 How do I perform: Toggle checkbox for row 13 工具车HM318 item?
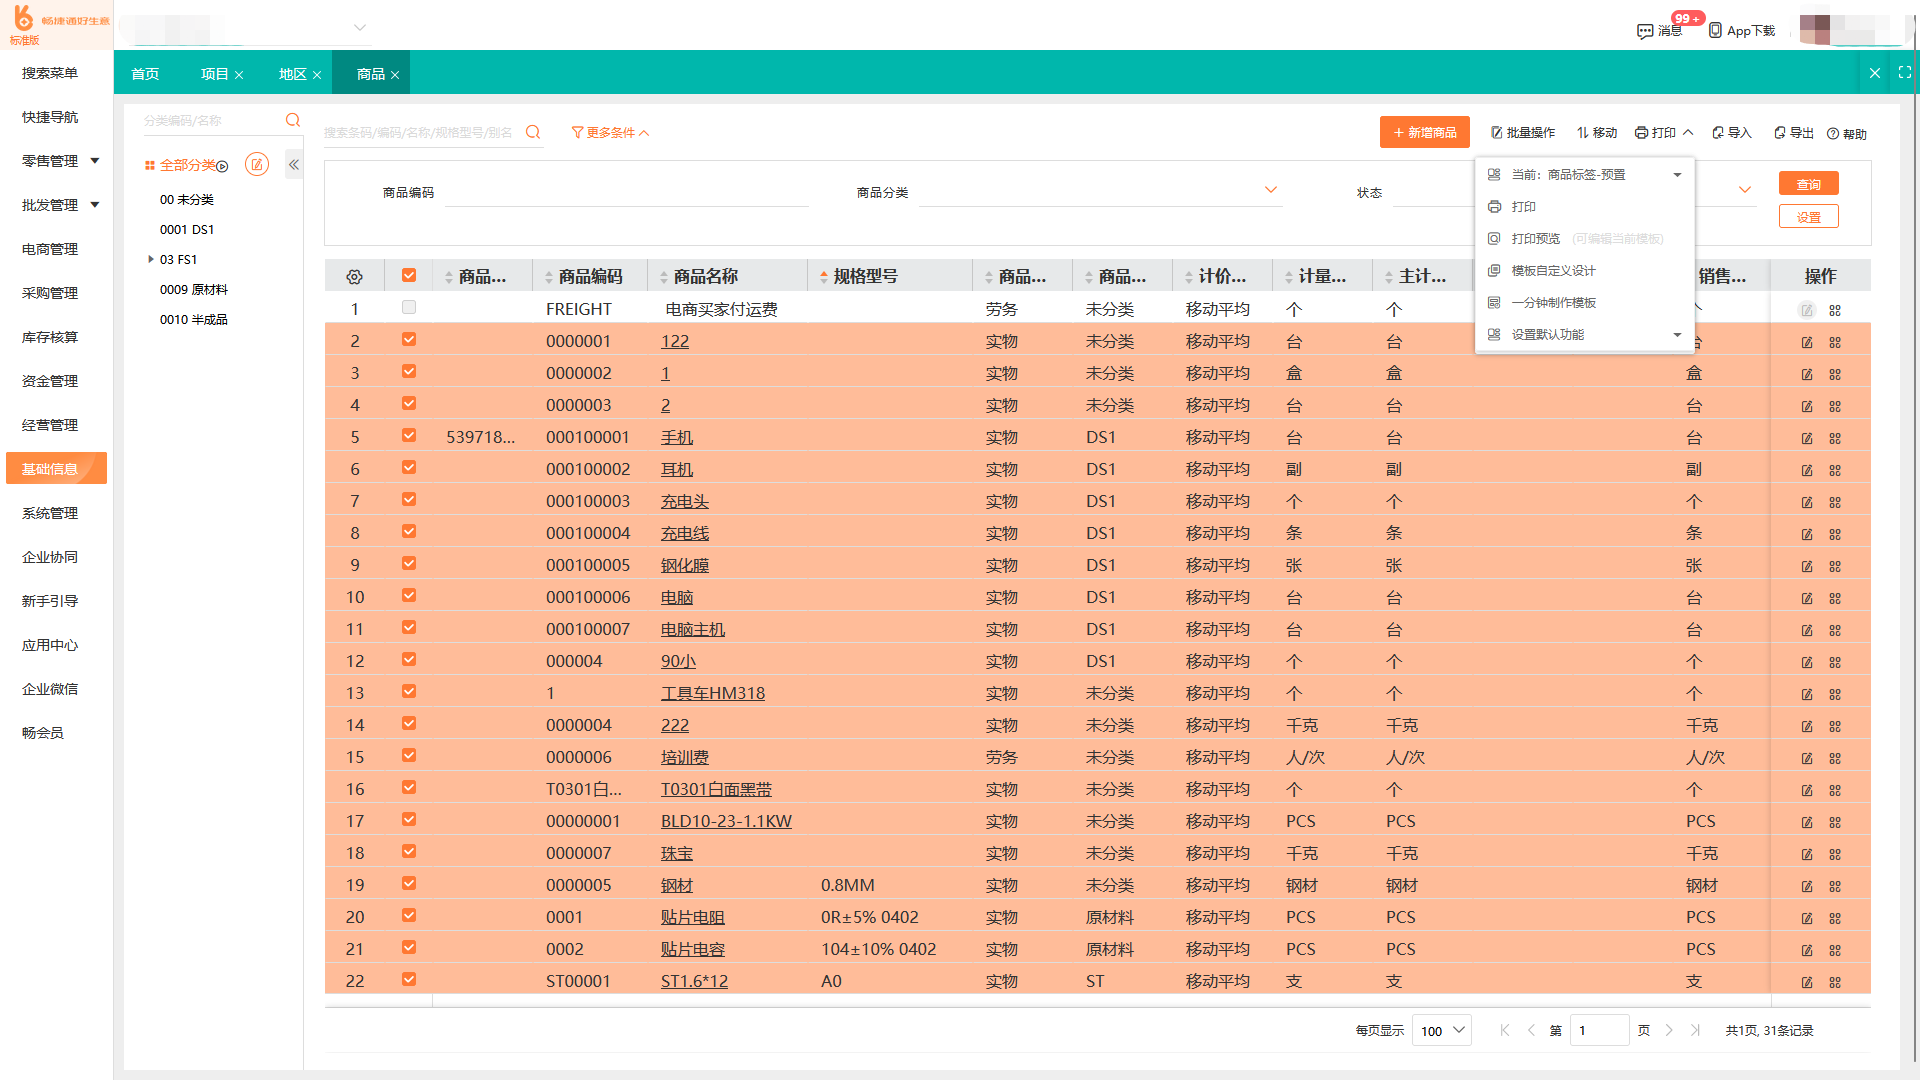(x=411, y=692)
